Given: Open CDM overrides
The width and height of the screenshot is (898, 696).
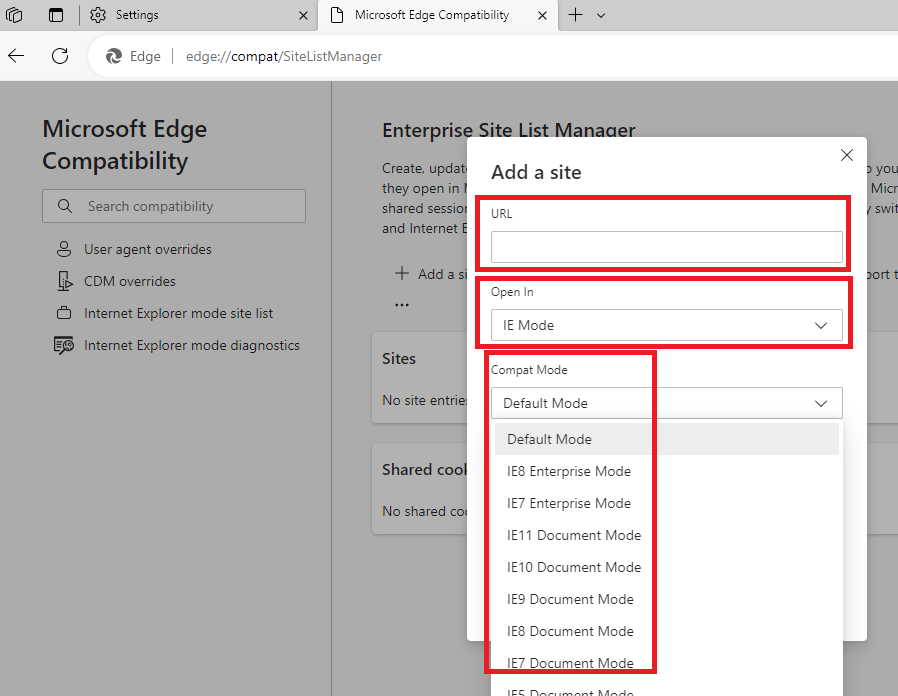Looking at the screenshot, I should [x=130, y=281].
